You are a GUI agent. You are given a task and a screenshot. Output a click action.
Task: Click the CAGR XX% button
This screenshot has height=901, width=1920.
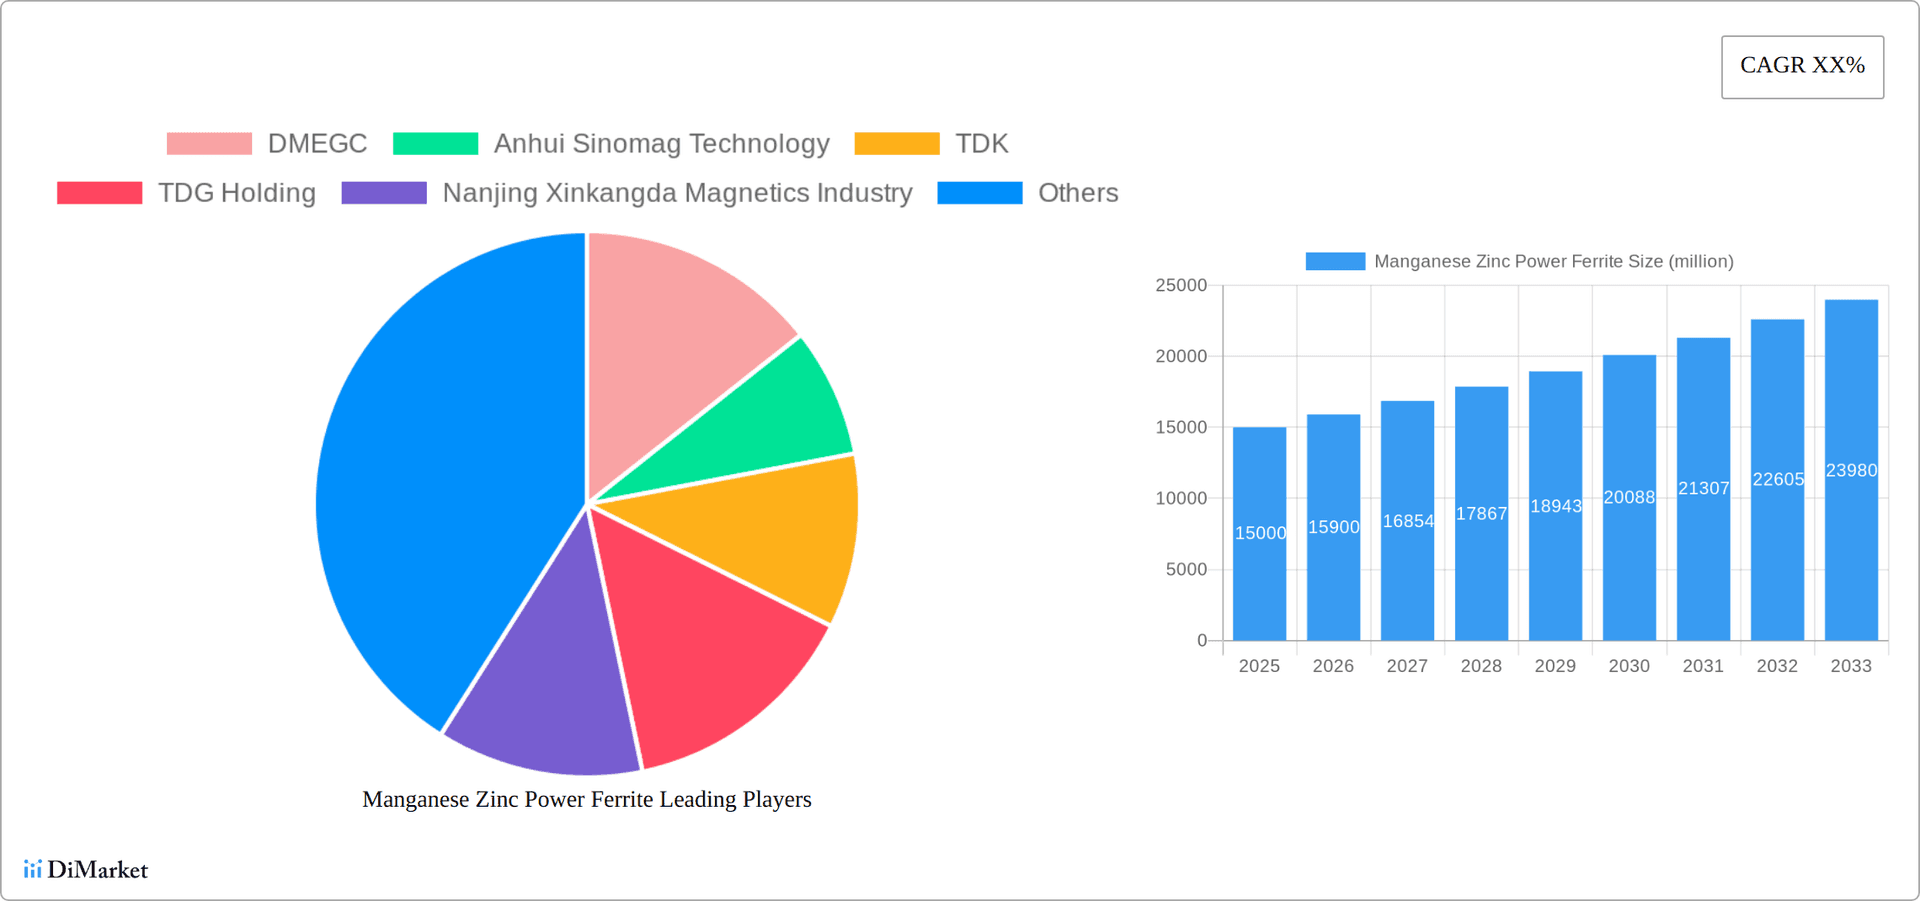click(1802, 66)
